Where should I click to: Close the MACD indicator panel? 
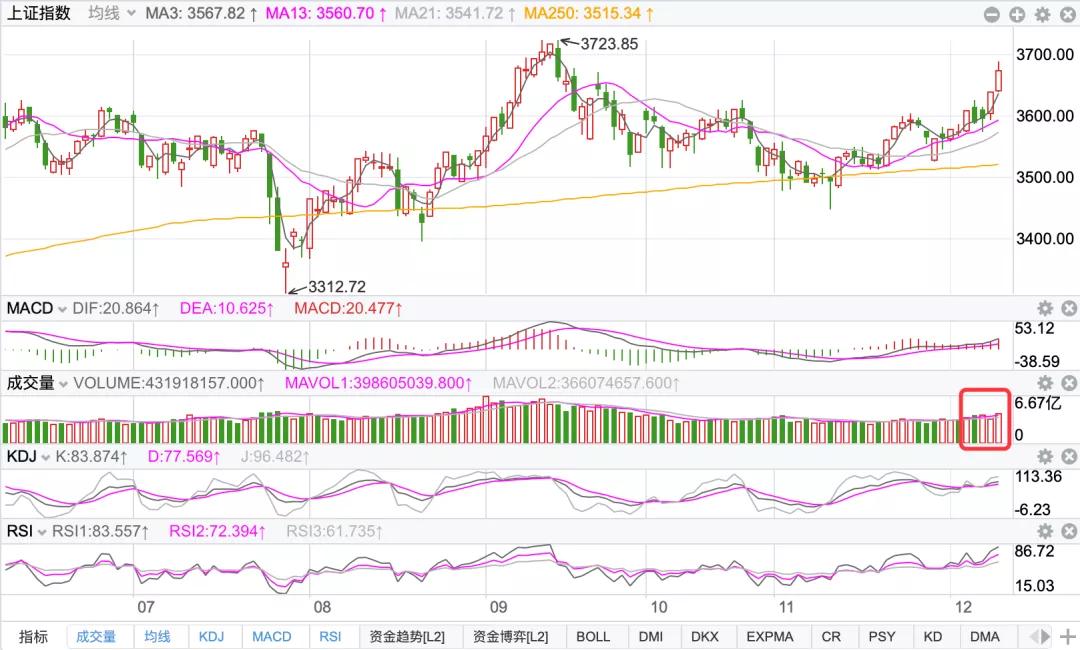[x=1068, y=308]
